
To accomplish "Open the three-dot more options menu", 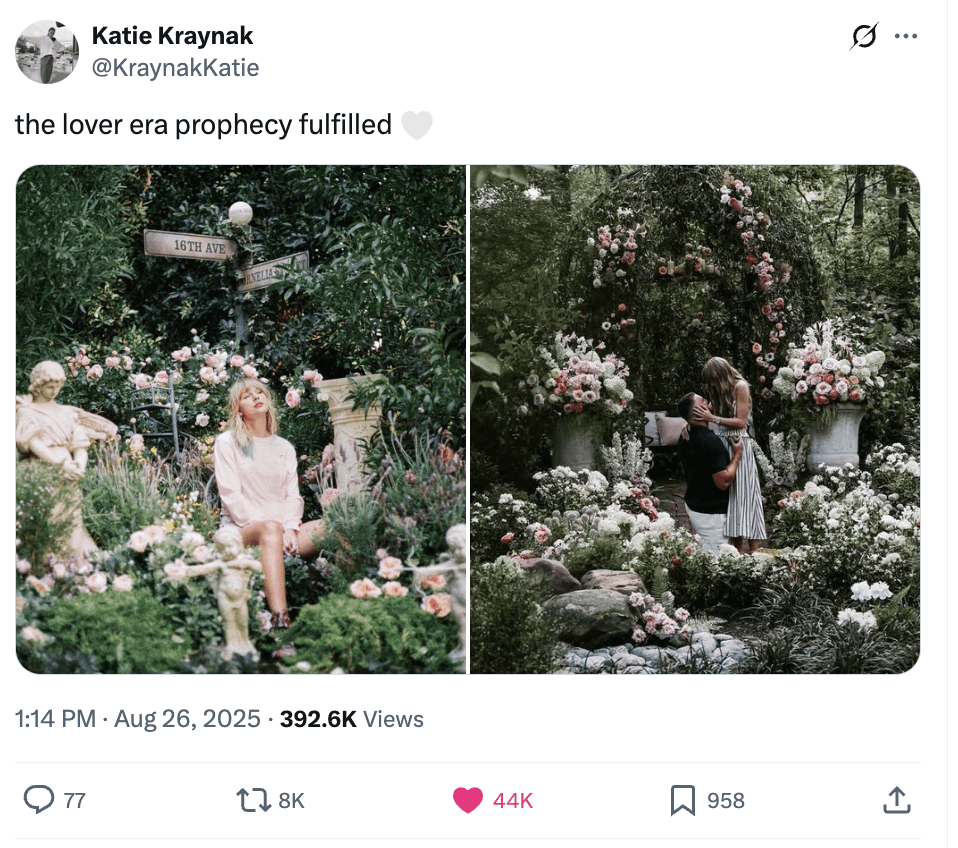I will tap(906, 37).
